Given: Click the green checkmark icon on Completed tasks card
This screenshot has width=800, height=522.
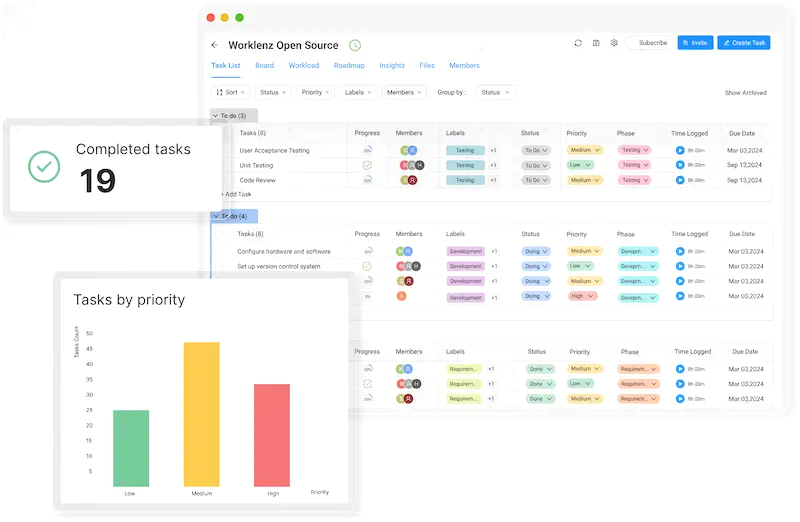Looking at the screenshot, I should 43,166.
